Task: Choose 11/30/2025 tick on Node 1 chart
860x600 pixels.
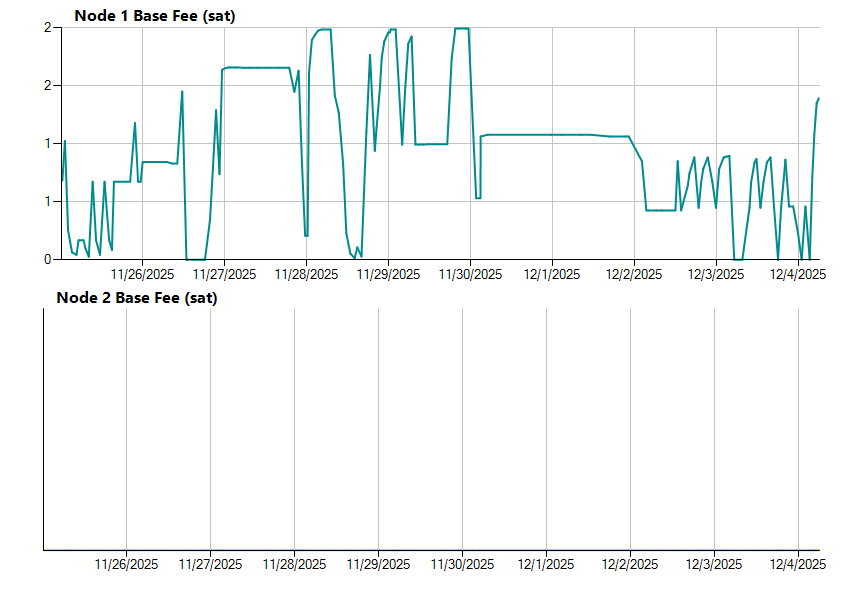Action: 472,273
